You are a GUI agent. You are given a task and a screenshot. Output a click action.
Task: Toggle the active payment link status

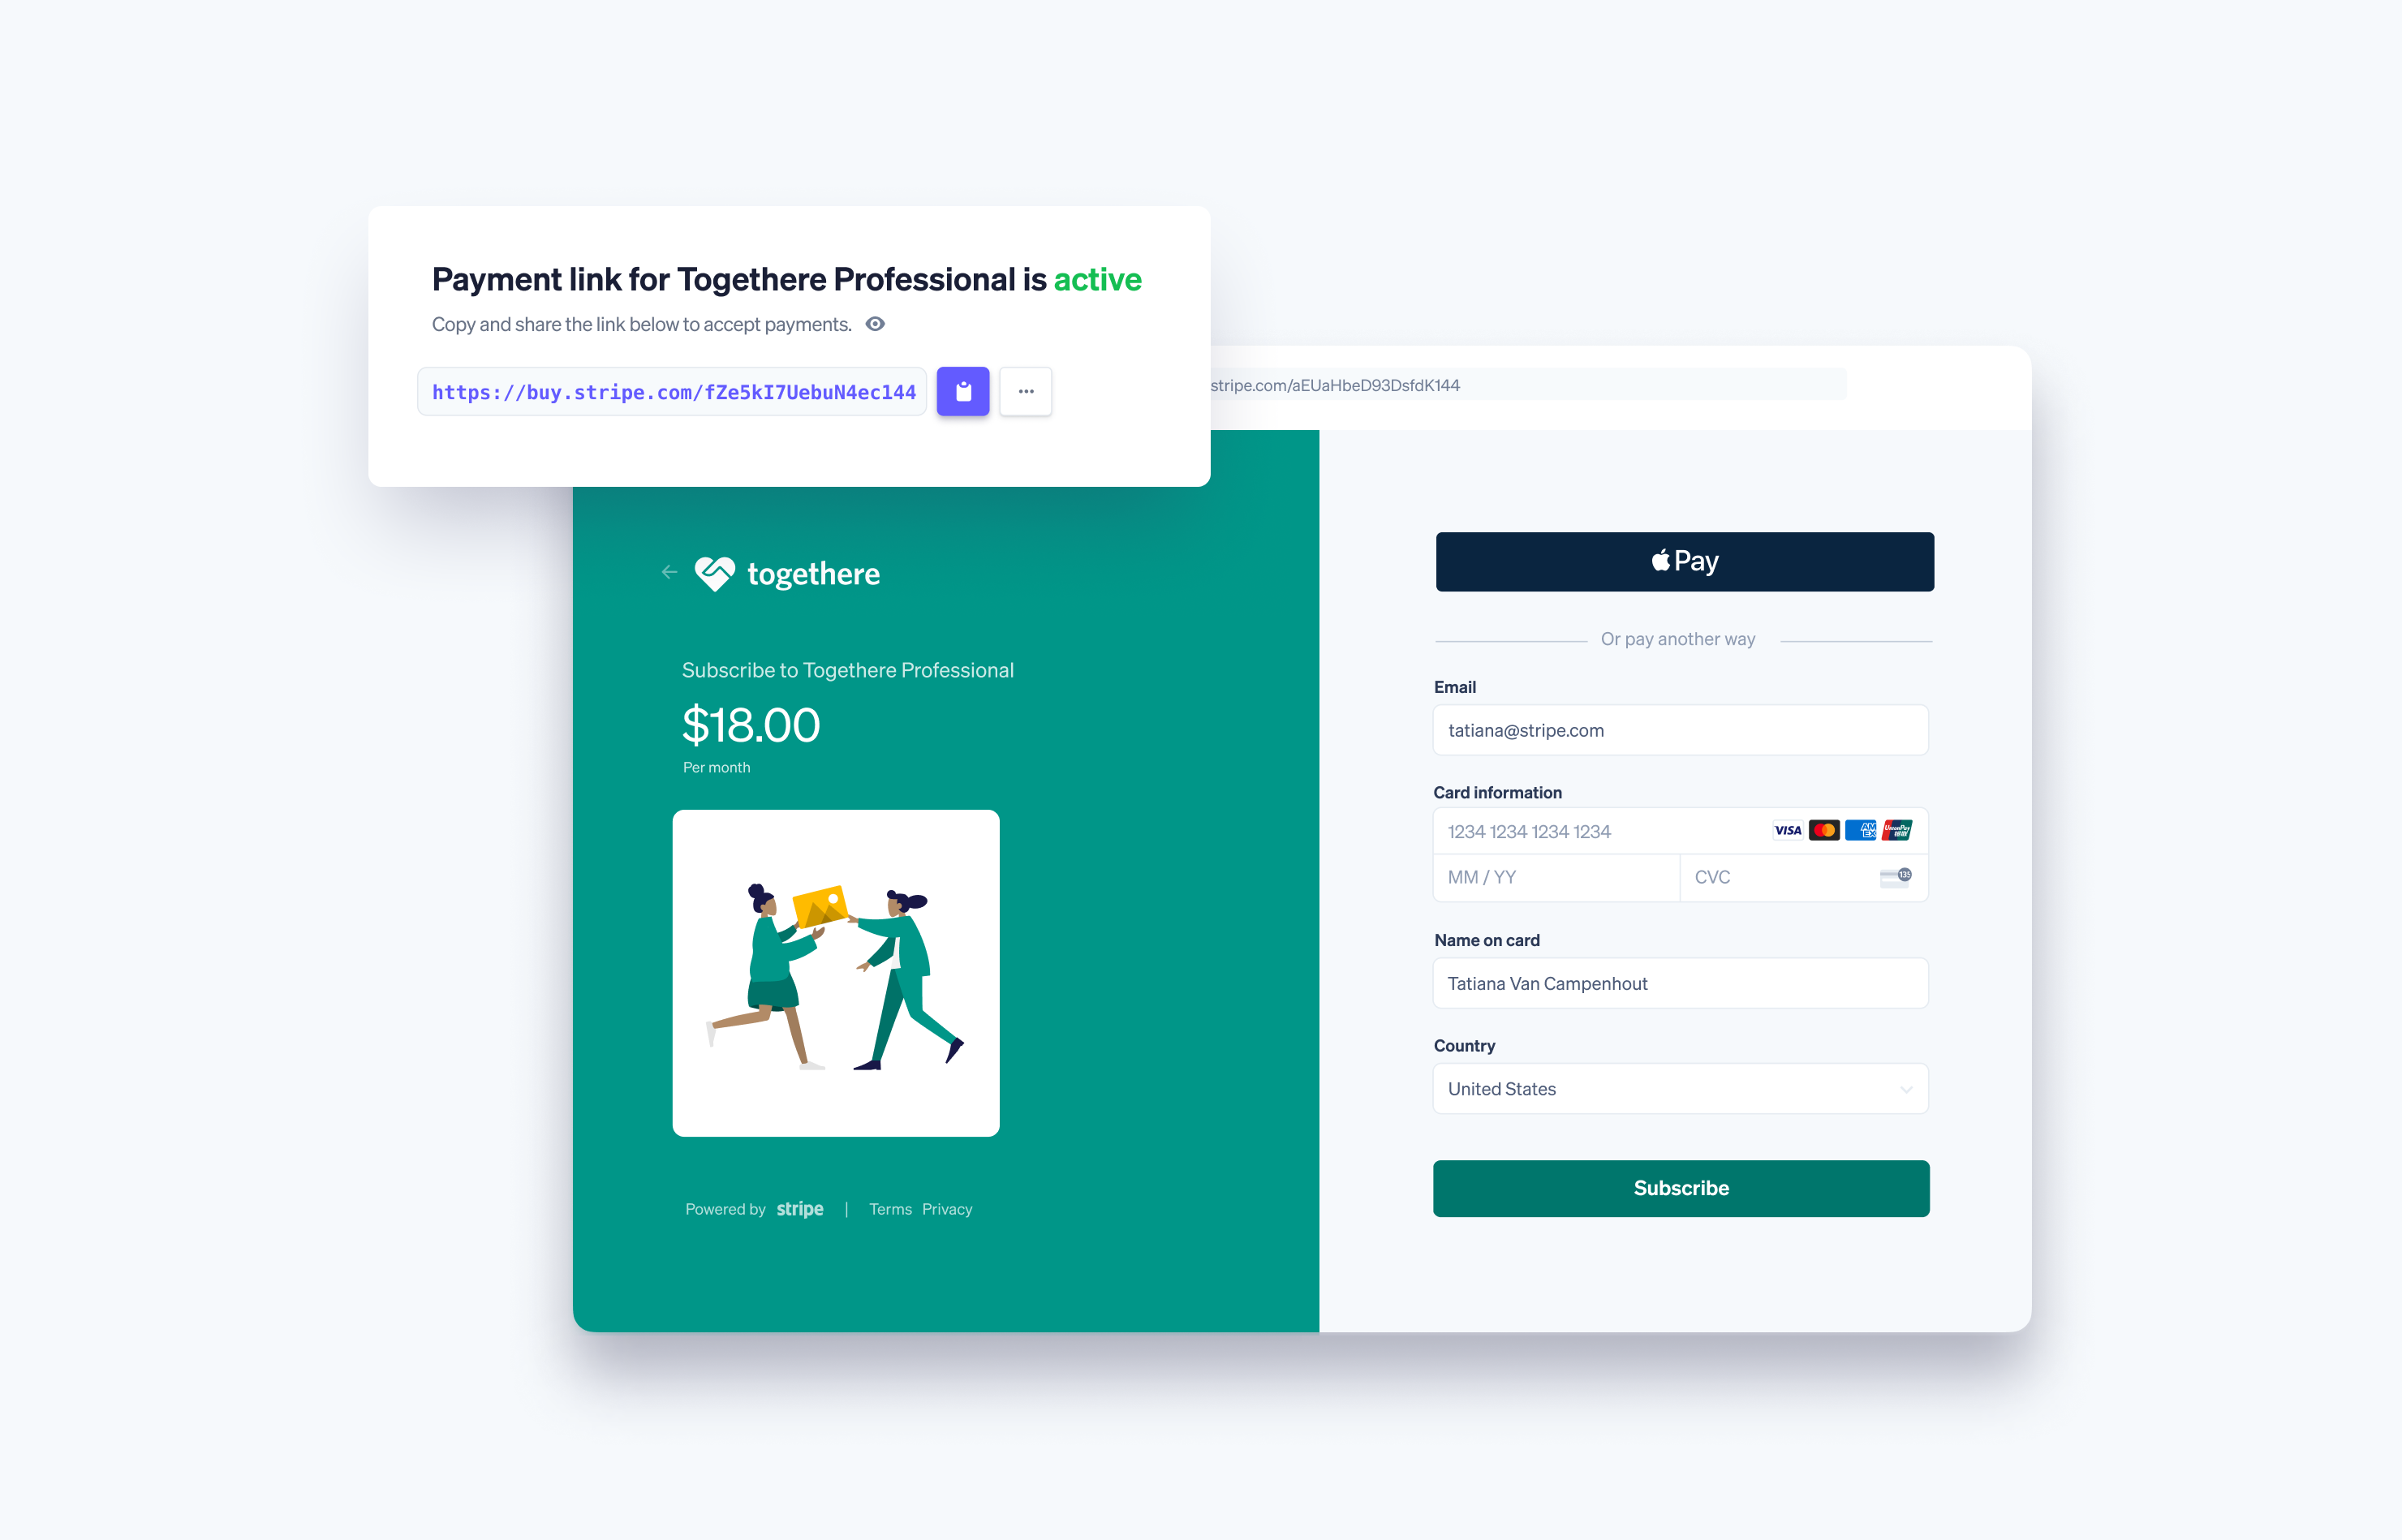point(876,324)
